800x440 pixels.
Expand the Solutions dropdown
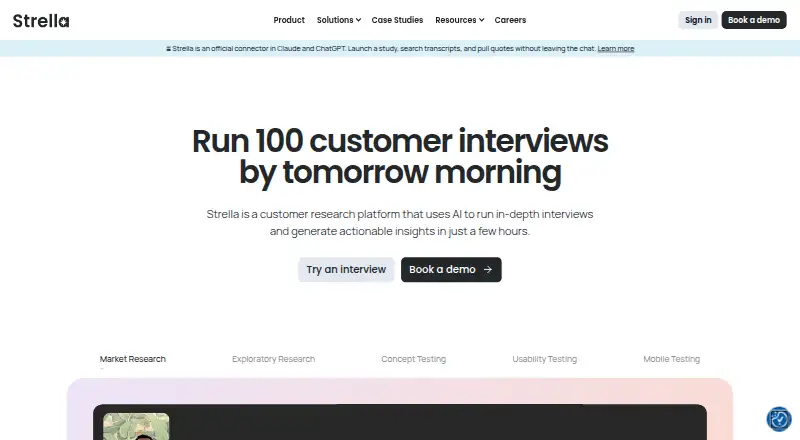(339, 20)
